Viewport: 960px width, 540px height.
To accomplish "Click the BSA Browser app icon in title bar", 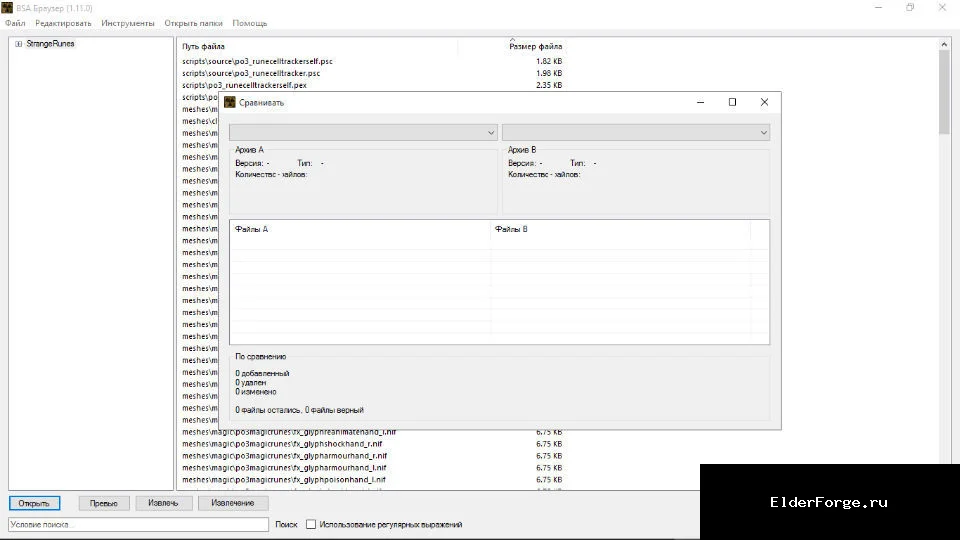I will [x=7, y=7].
